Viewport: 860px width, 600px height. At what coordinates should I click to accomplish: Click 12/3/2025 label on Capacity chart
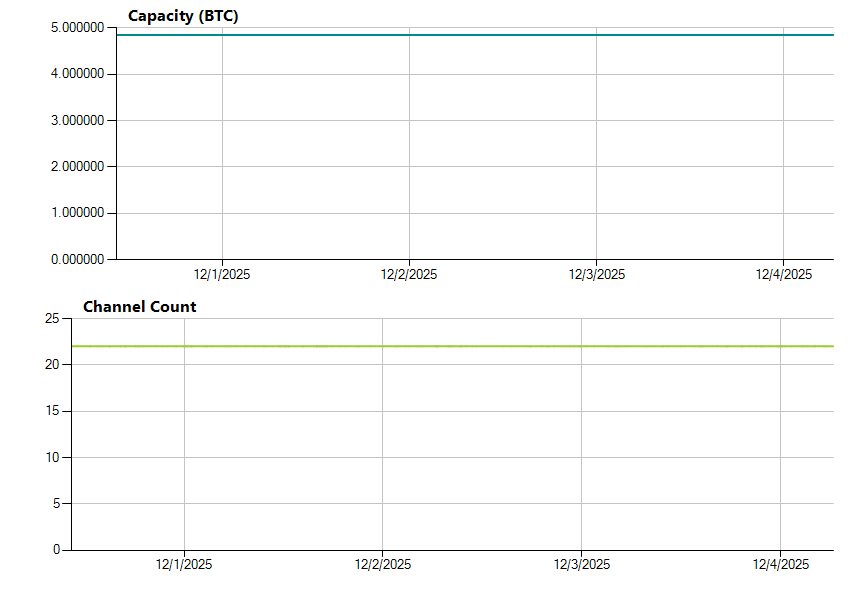tap(596, 274)
